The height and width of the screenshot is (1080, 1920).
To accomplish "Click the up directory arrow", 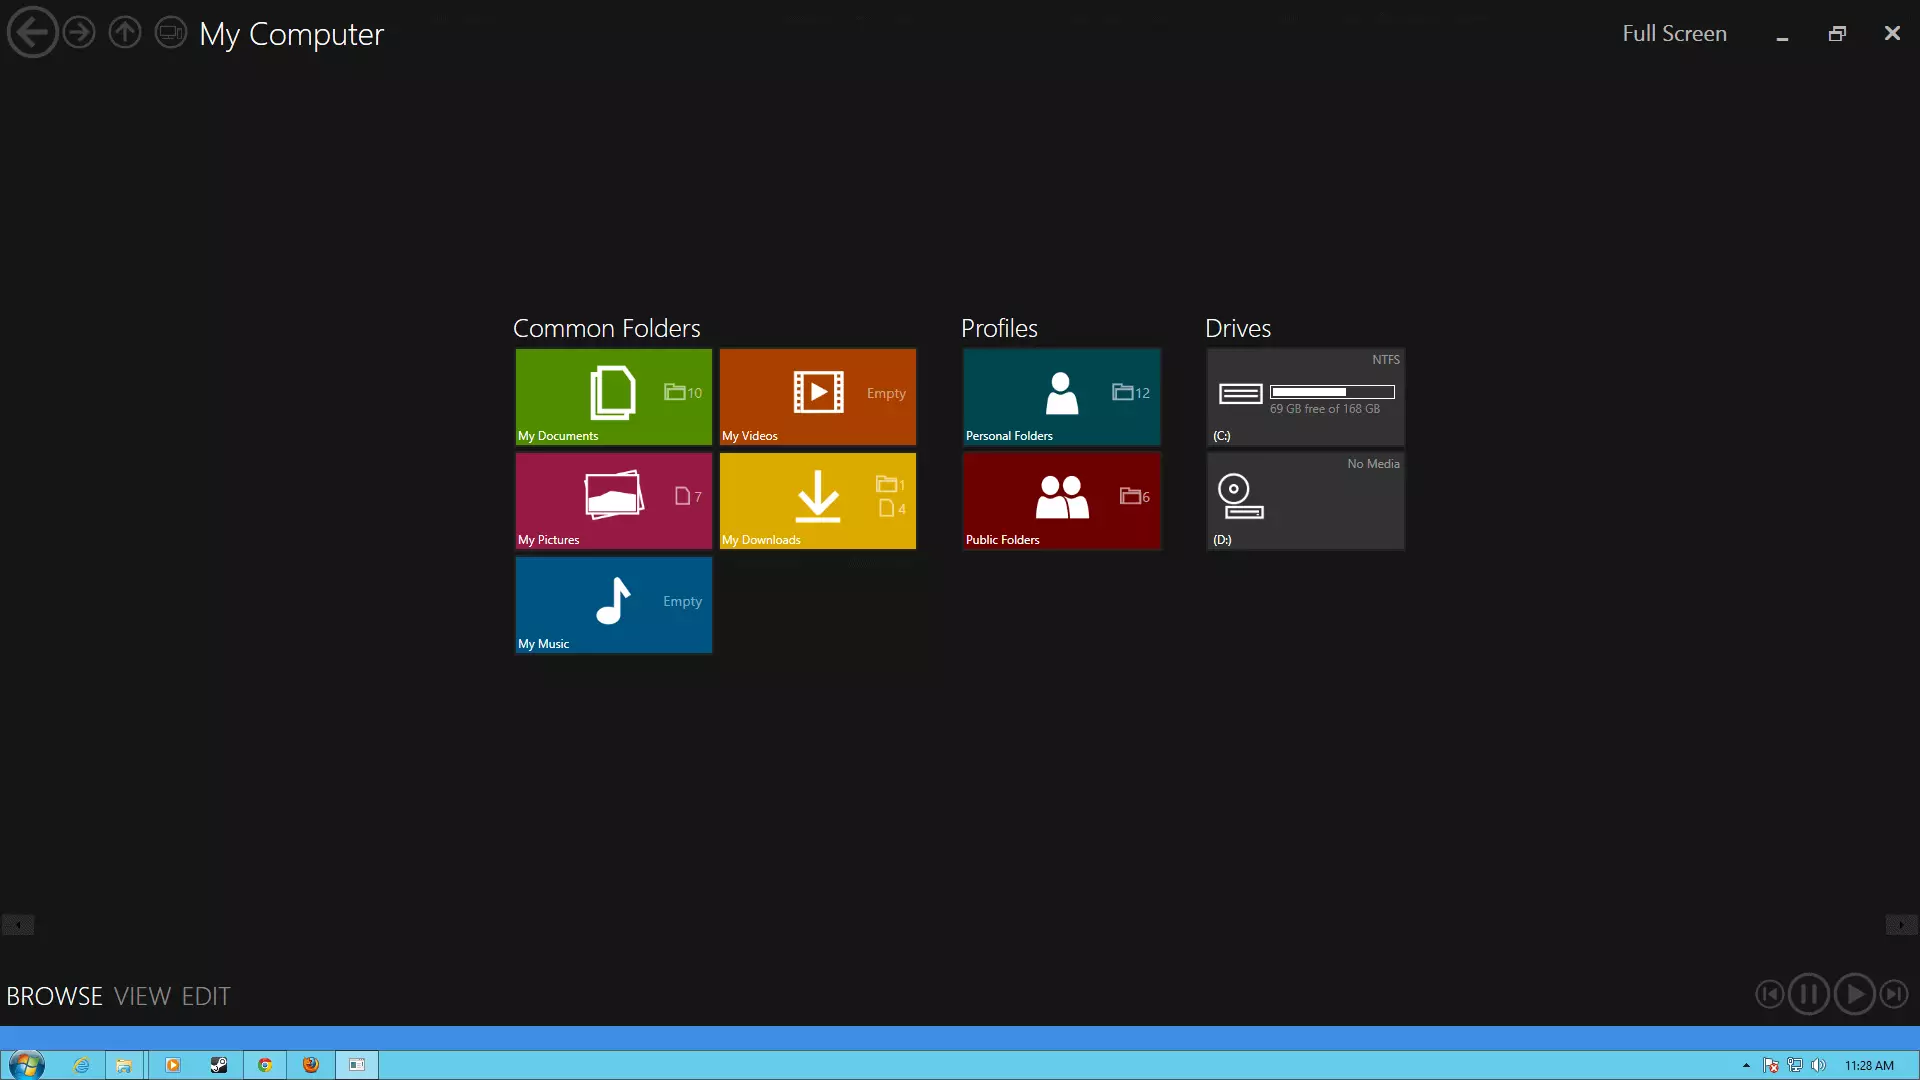I will click(124, 32).
